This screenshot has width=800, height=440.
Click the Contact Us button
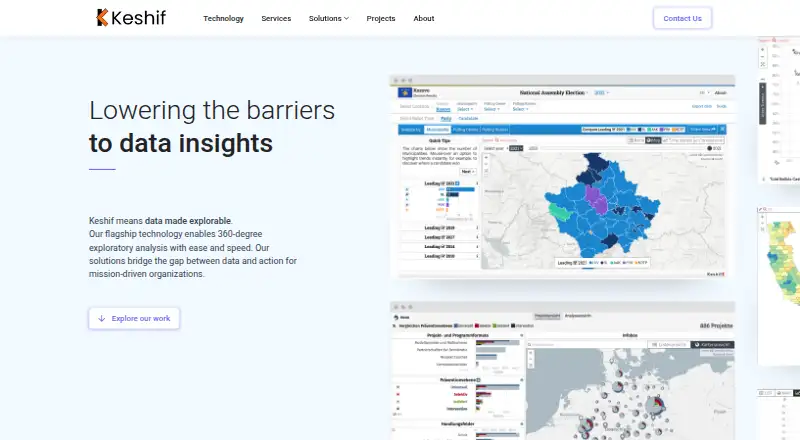point(682,18)
